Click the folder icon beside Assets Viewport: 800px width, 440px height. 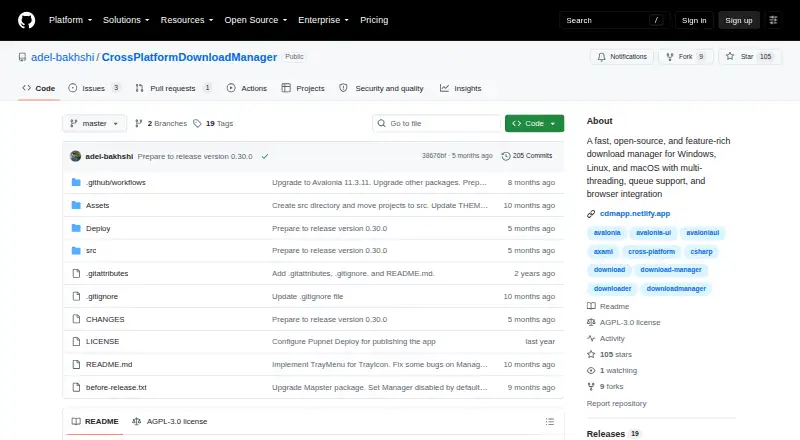pyautogui.click(x=76, y=205)
